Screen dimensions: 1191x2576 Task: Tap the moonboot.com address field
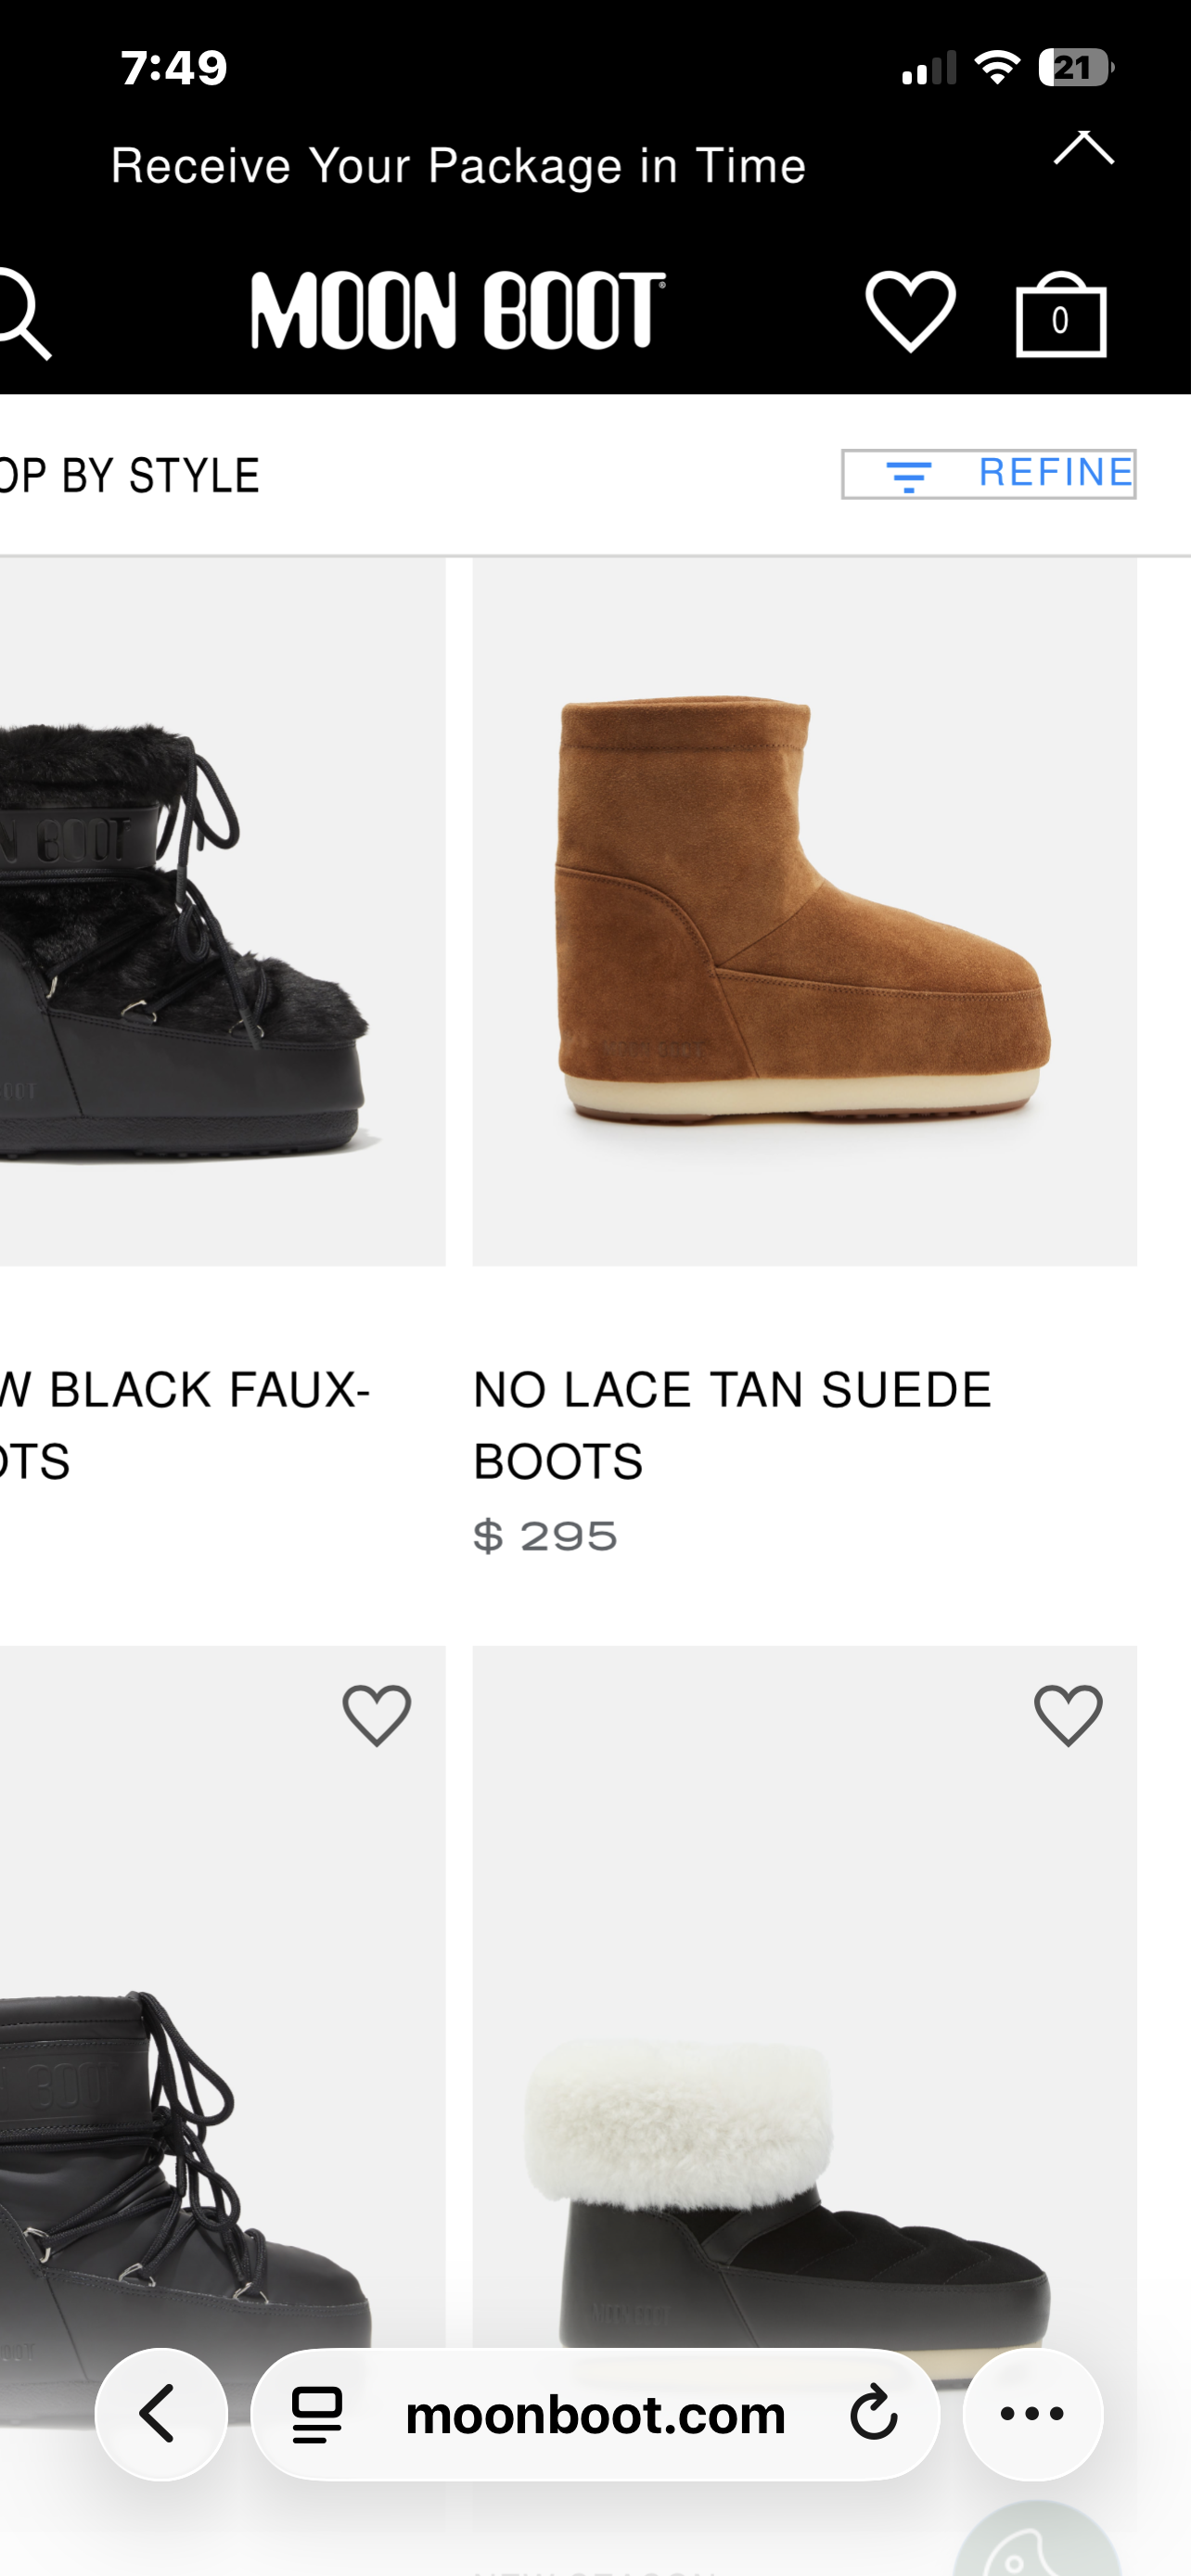click(595, 2414)
